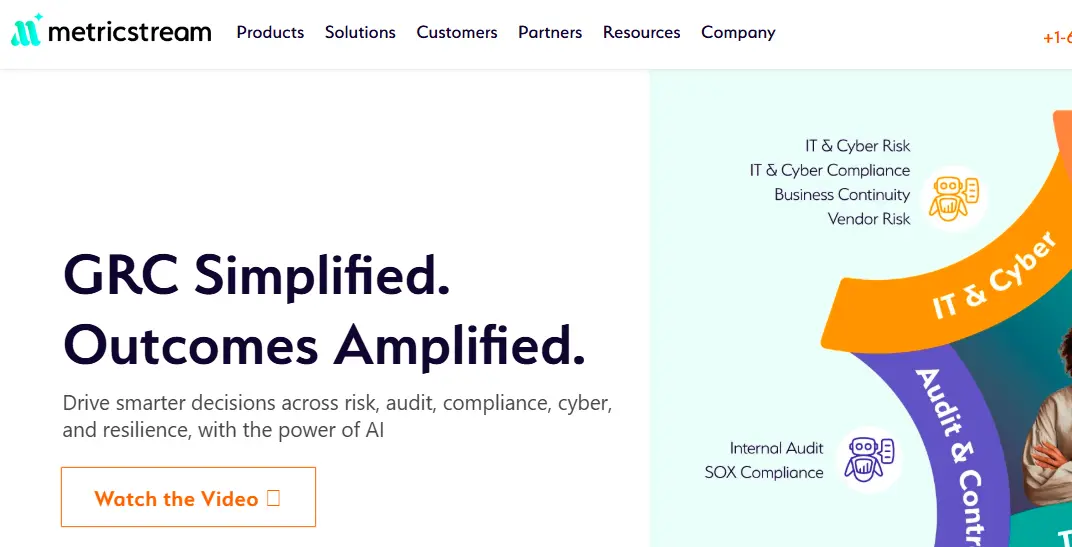This screenshot has height=547, width=1072.
Task: Open the Solutions menu
Action: pos(360,32)
